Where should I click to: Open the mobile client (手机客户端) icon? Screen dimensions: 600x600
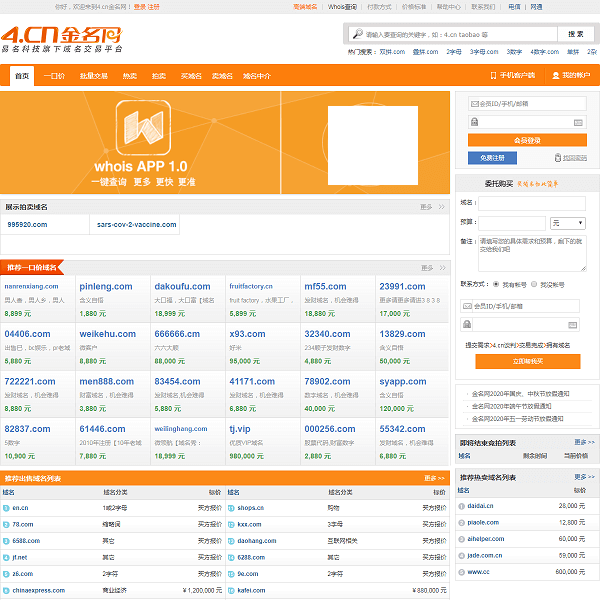click(493, 75)
